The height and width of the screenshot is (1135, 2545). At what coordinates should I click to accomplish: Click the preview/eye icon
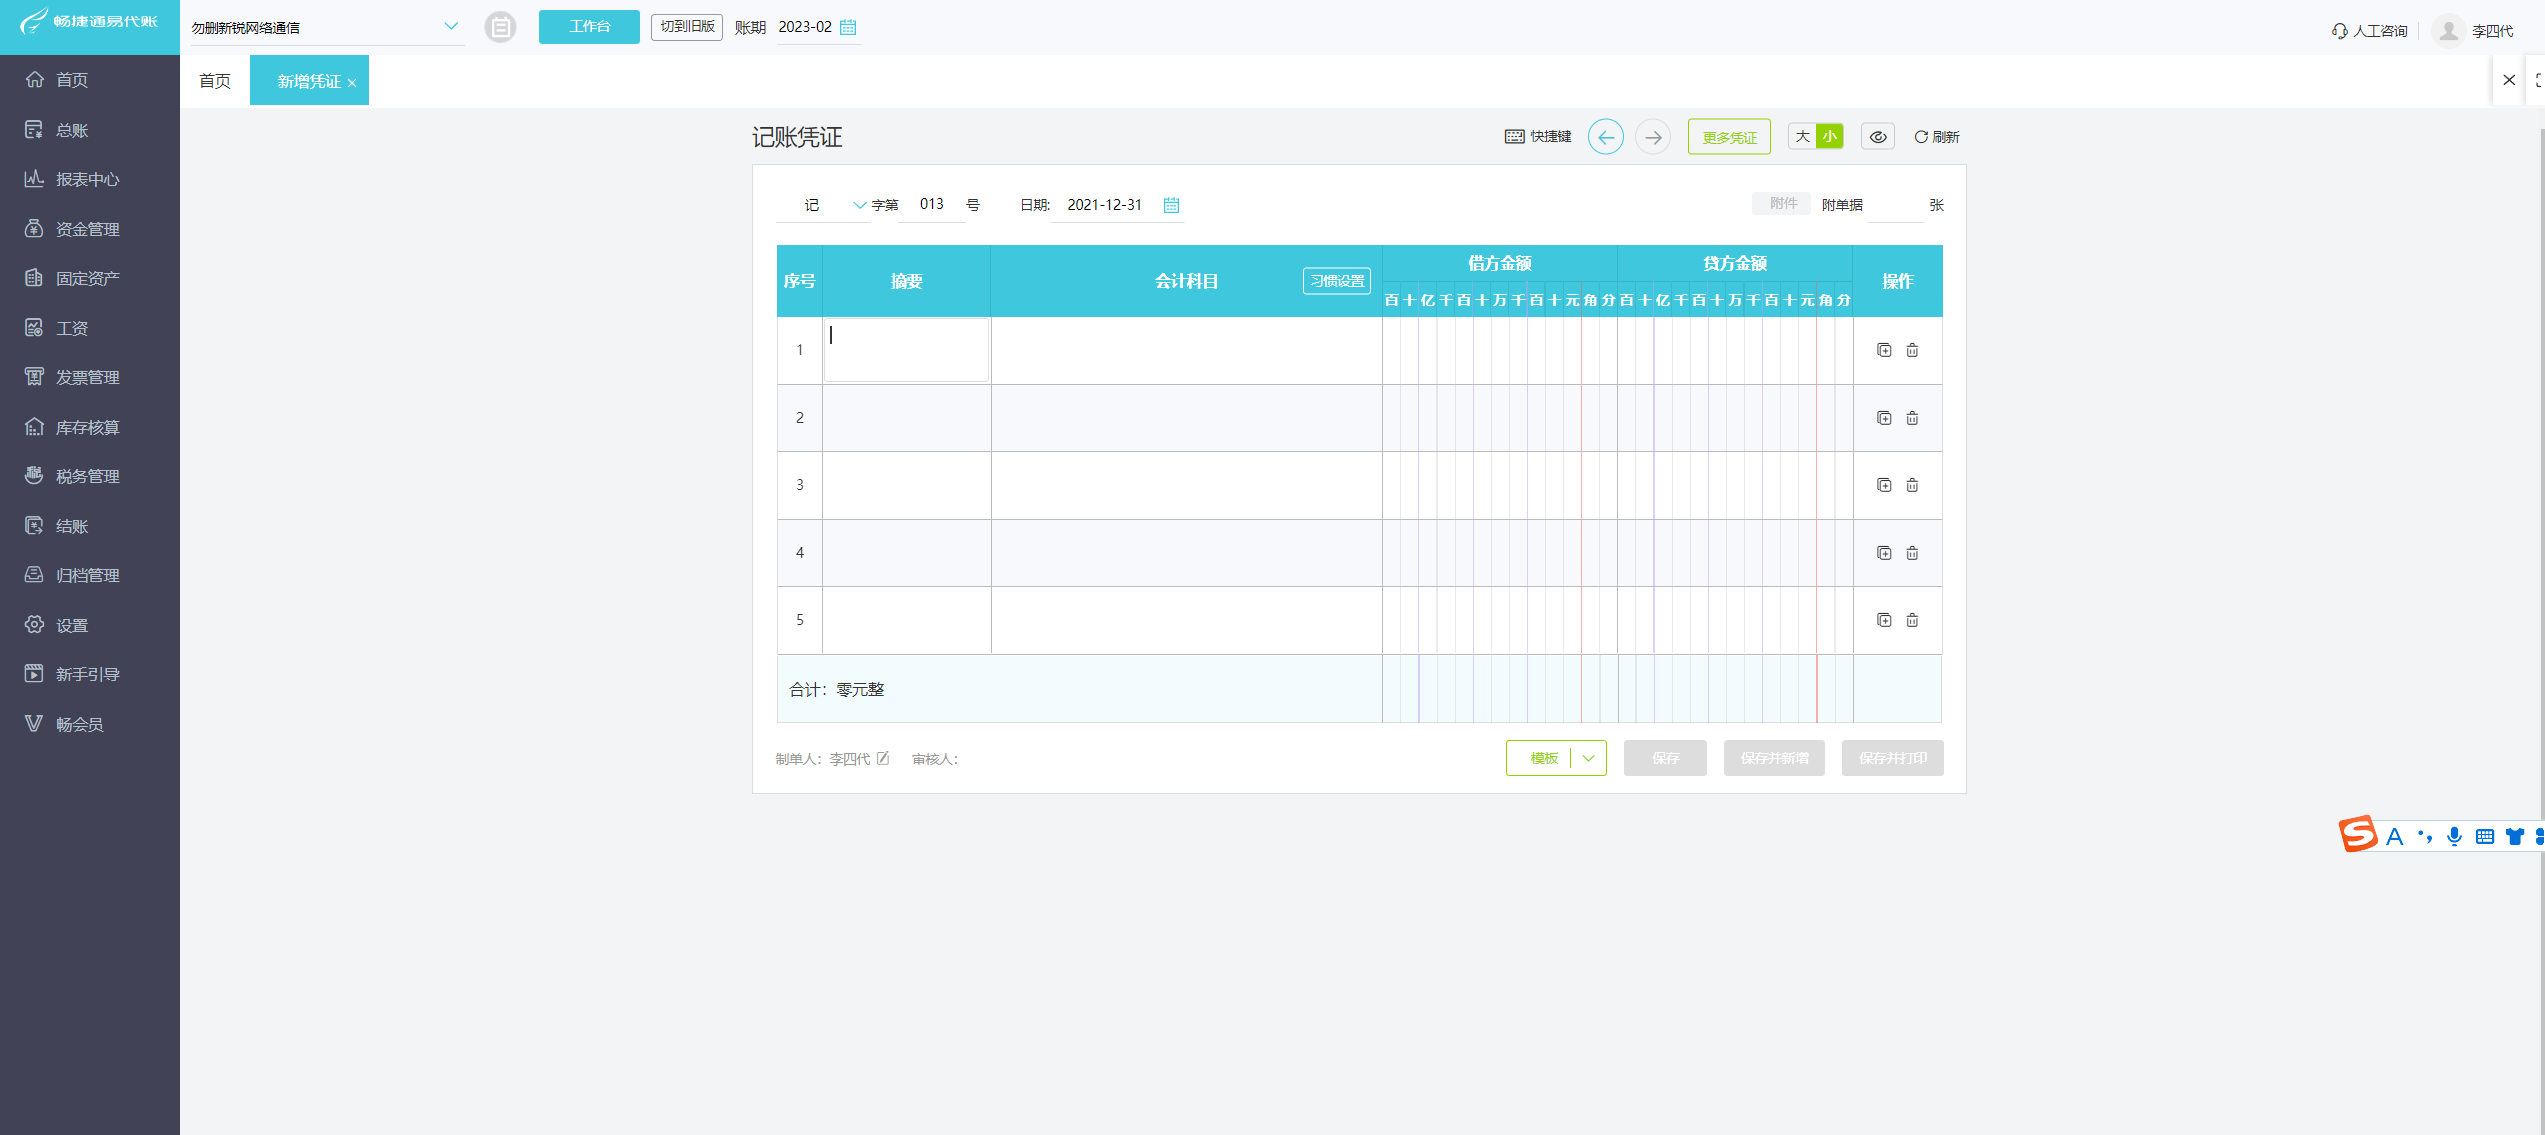[1878, 136]
